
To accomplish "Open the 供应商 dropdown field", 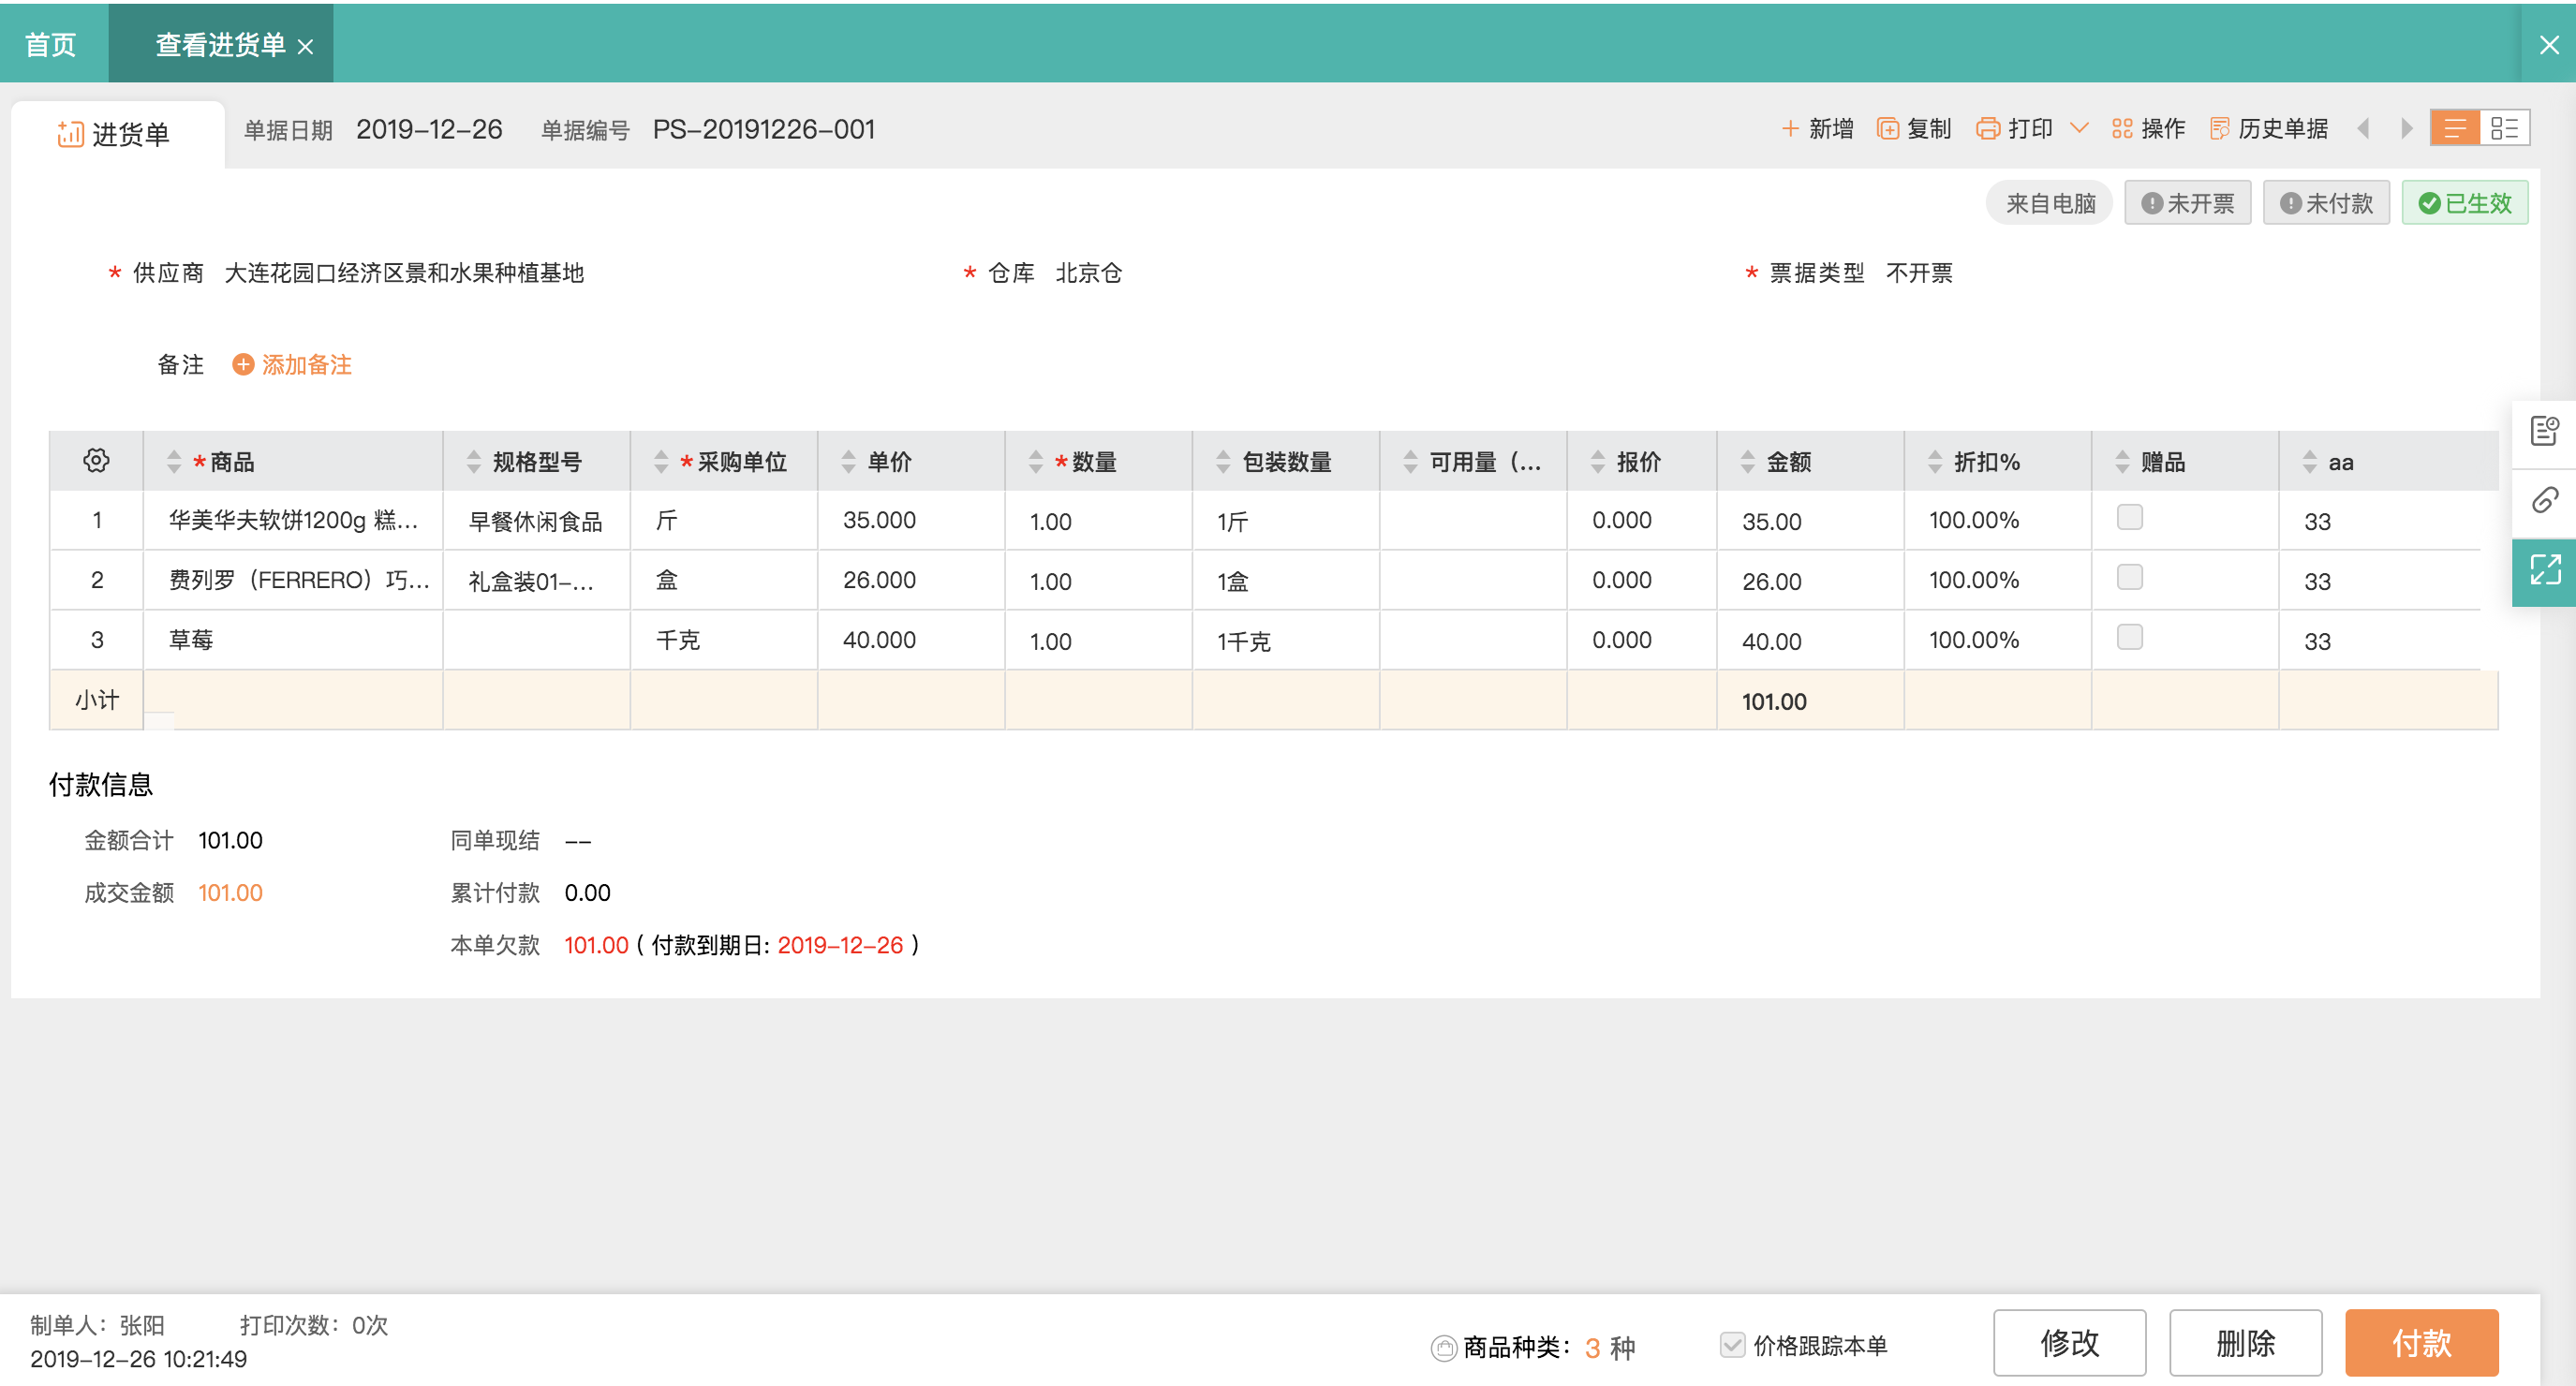I will [x=409, y=273].
